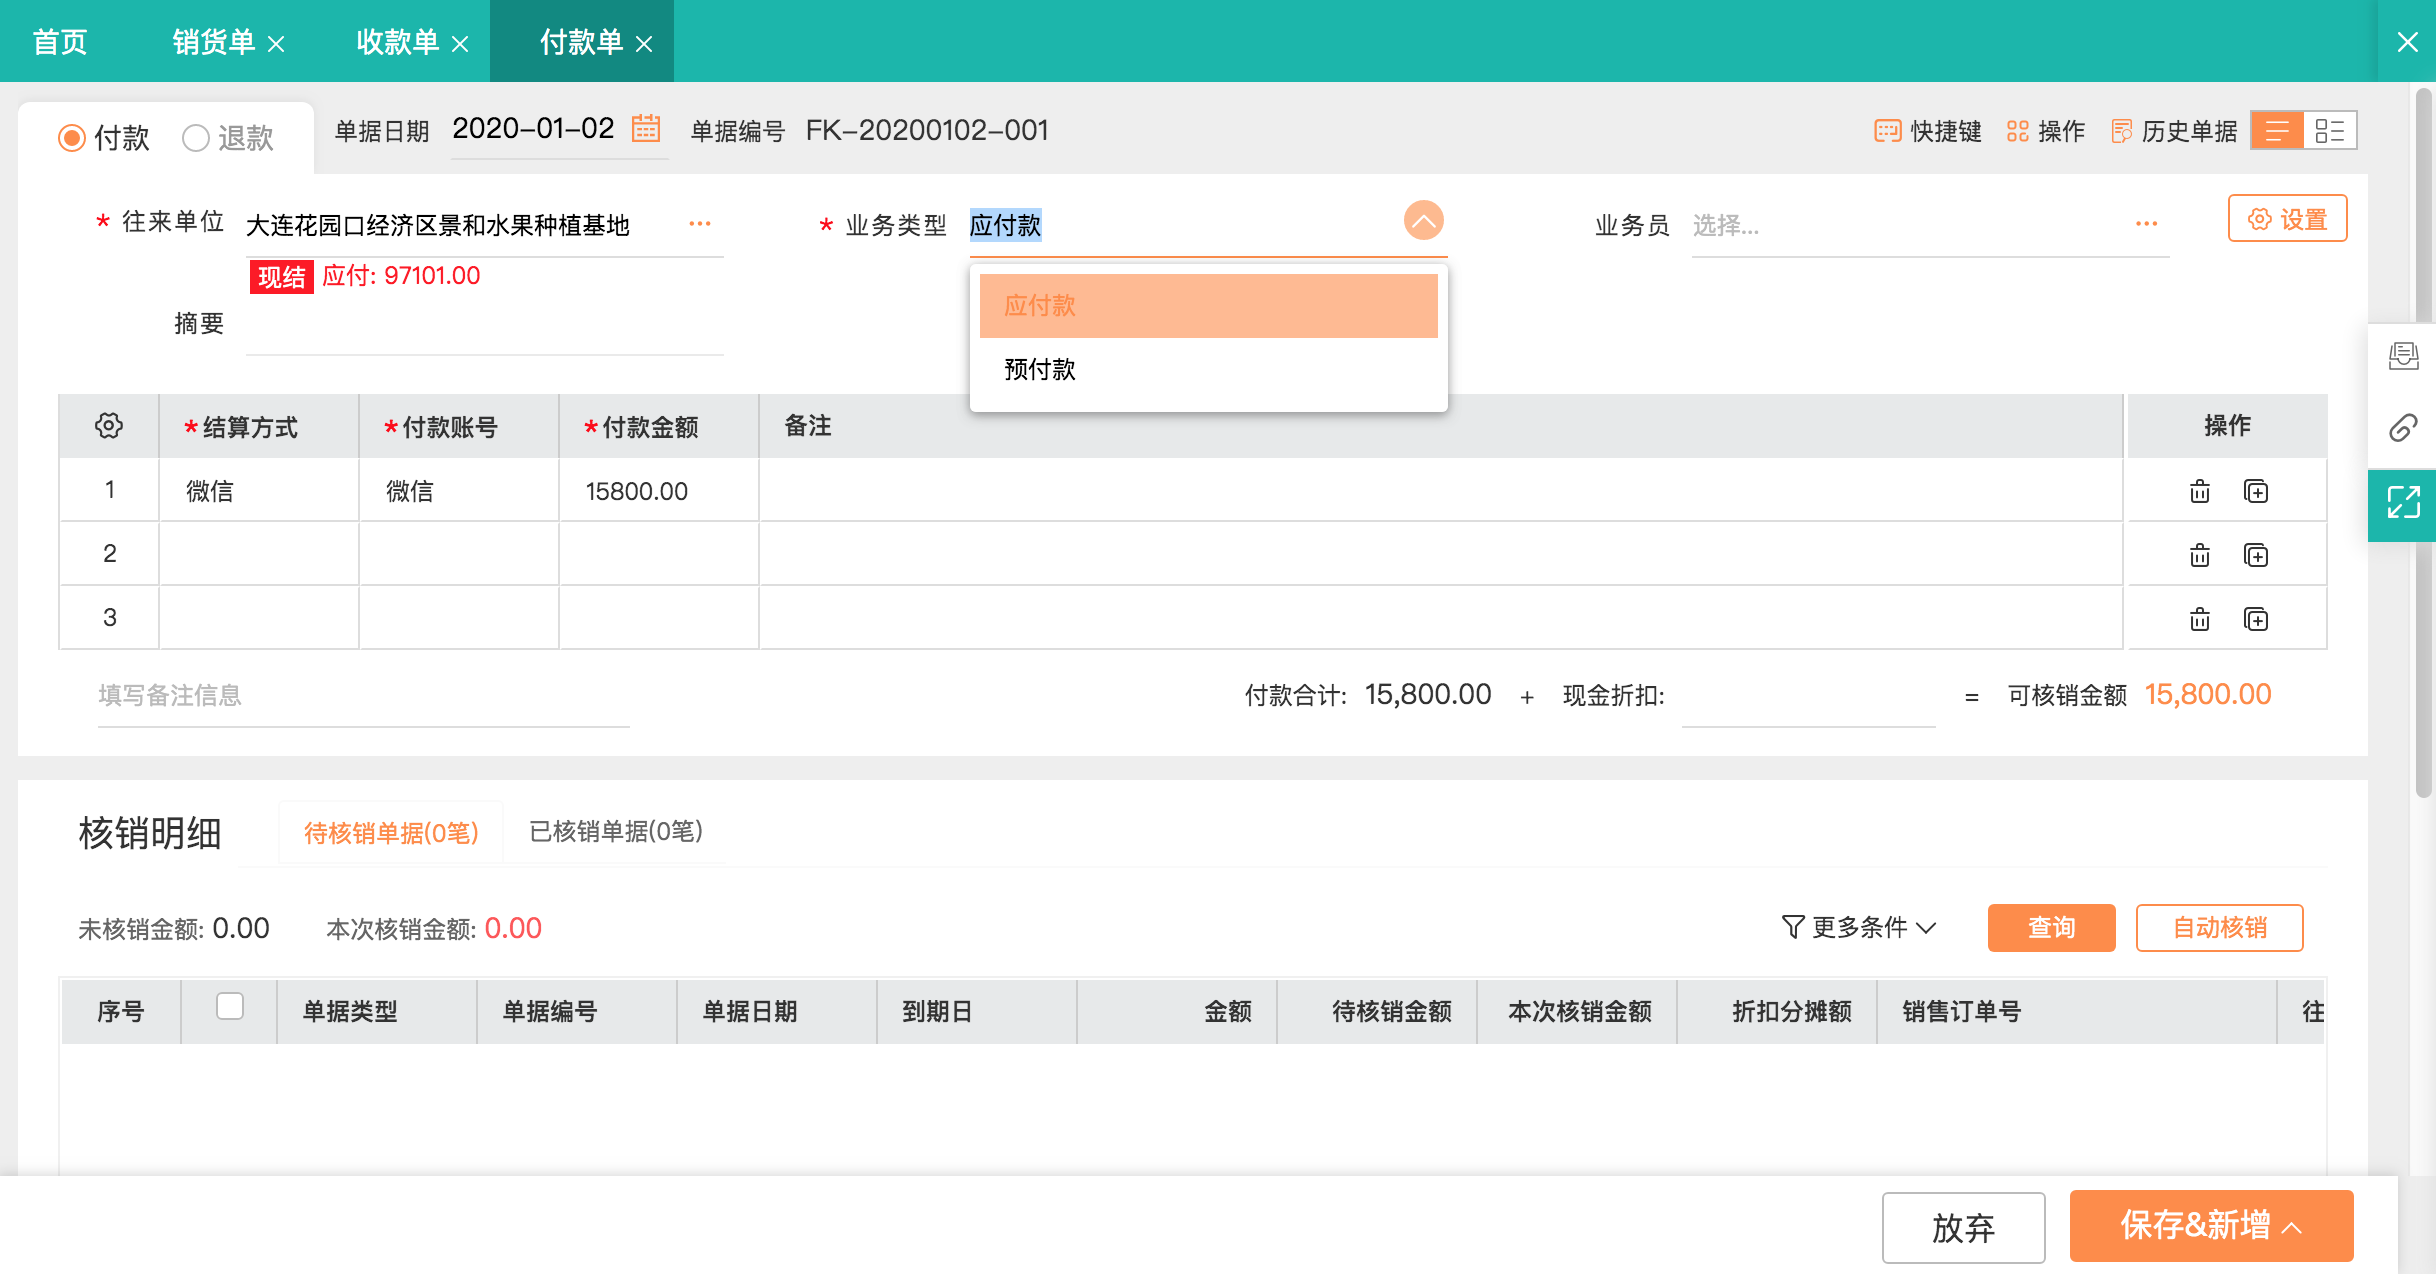The width and height of the screenshot is (2436, 1274).
Task: Expand 更多条件 filter options
Action: pos(1859,926)
